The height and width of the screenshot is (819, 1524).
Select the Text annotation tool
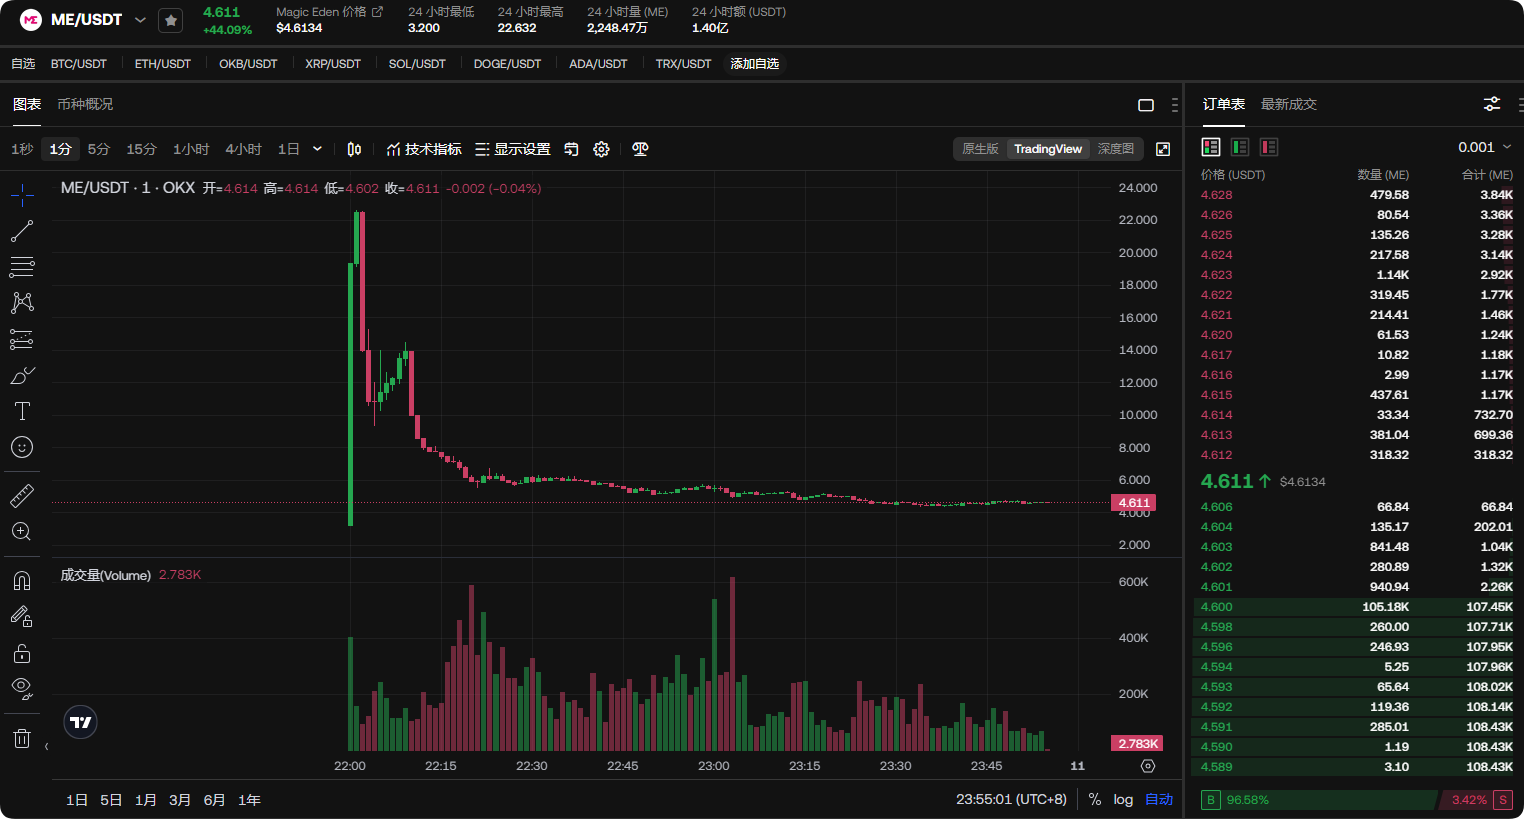click(22, 411)
